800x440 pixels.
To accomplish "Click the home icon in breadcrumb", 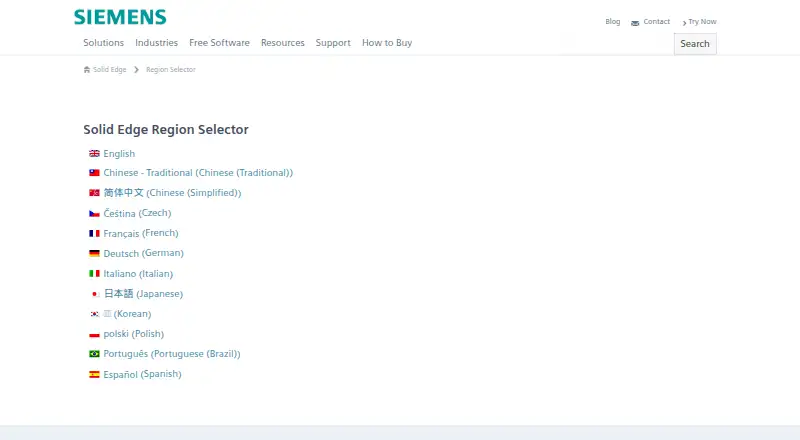I will (x=87, y=69).
